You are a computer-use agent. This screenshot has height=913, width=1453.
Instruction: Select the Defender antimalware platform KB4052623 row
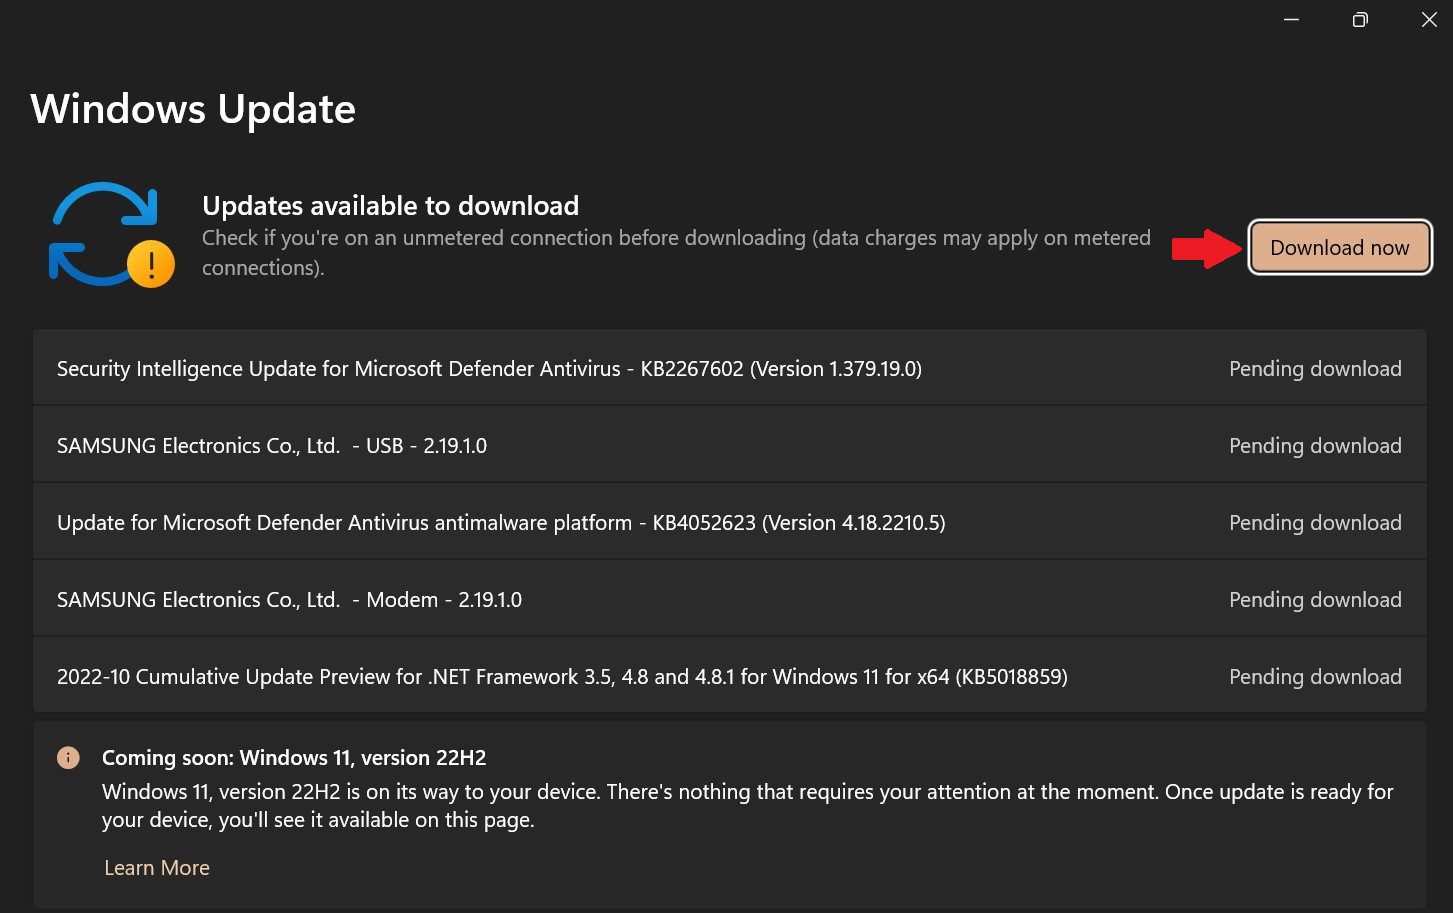point(730,522)
